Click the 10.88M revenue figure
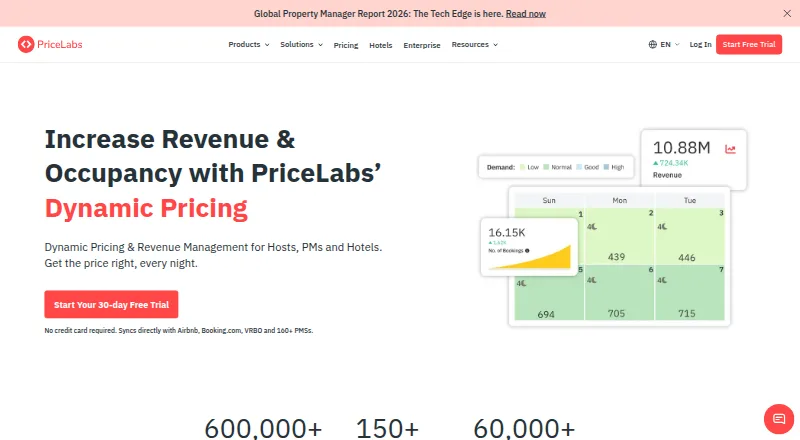This screenshot has height=440, width=800. click(x=682, y=148)
